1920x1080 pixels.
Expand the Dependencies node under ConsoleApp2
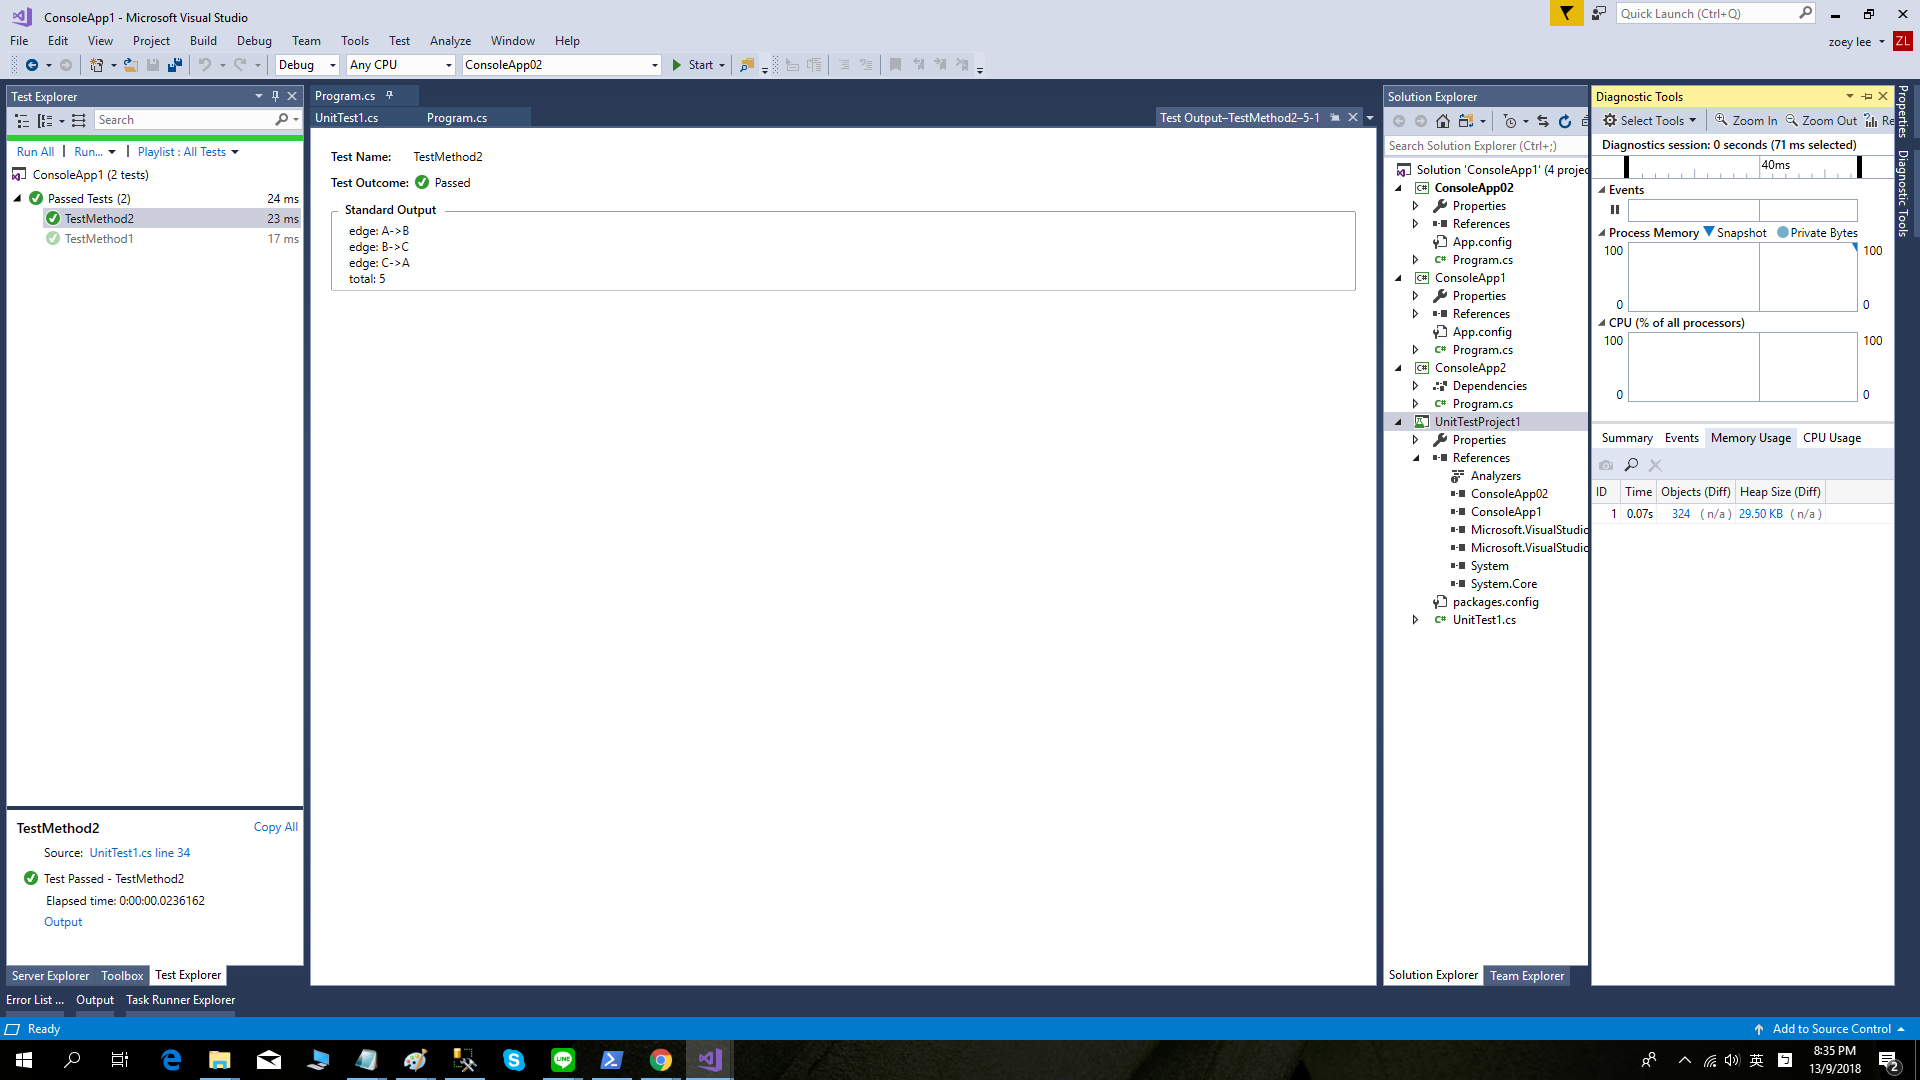(1416, 385)
